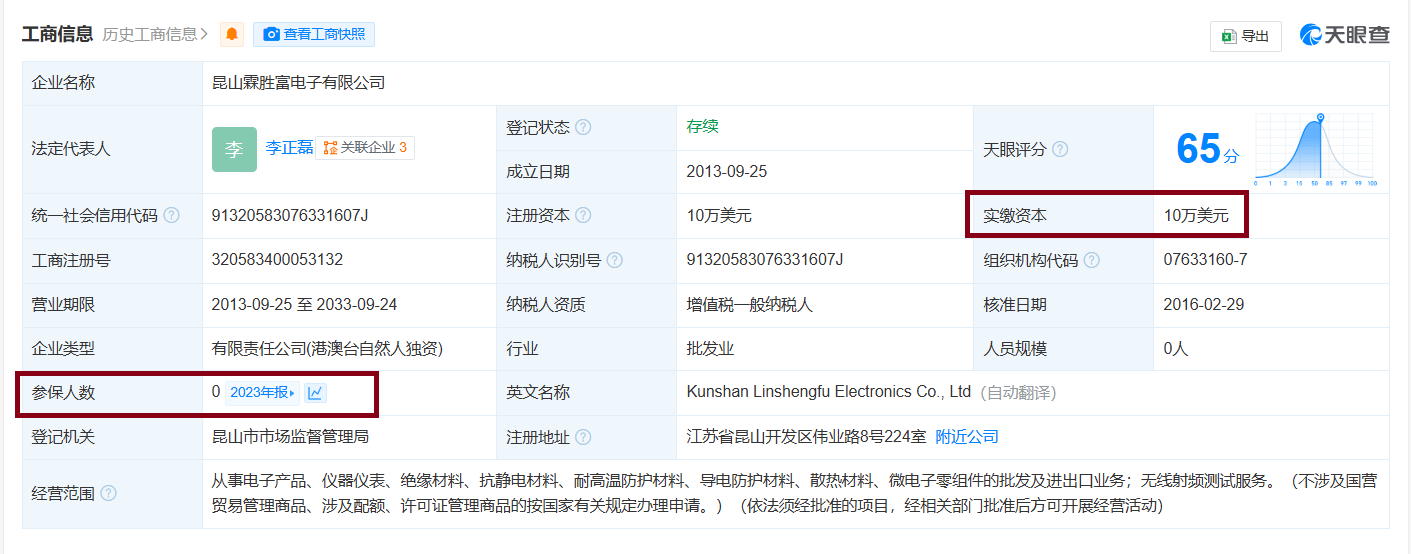Screen dimensions: 1411x554
Task: Export data with the 导出 button
Action: [1245, 37]
